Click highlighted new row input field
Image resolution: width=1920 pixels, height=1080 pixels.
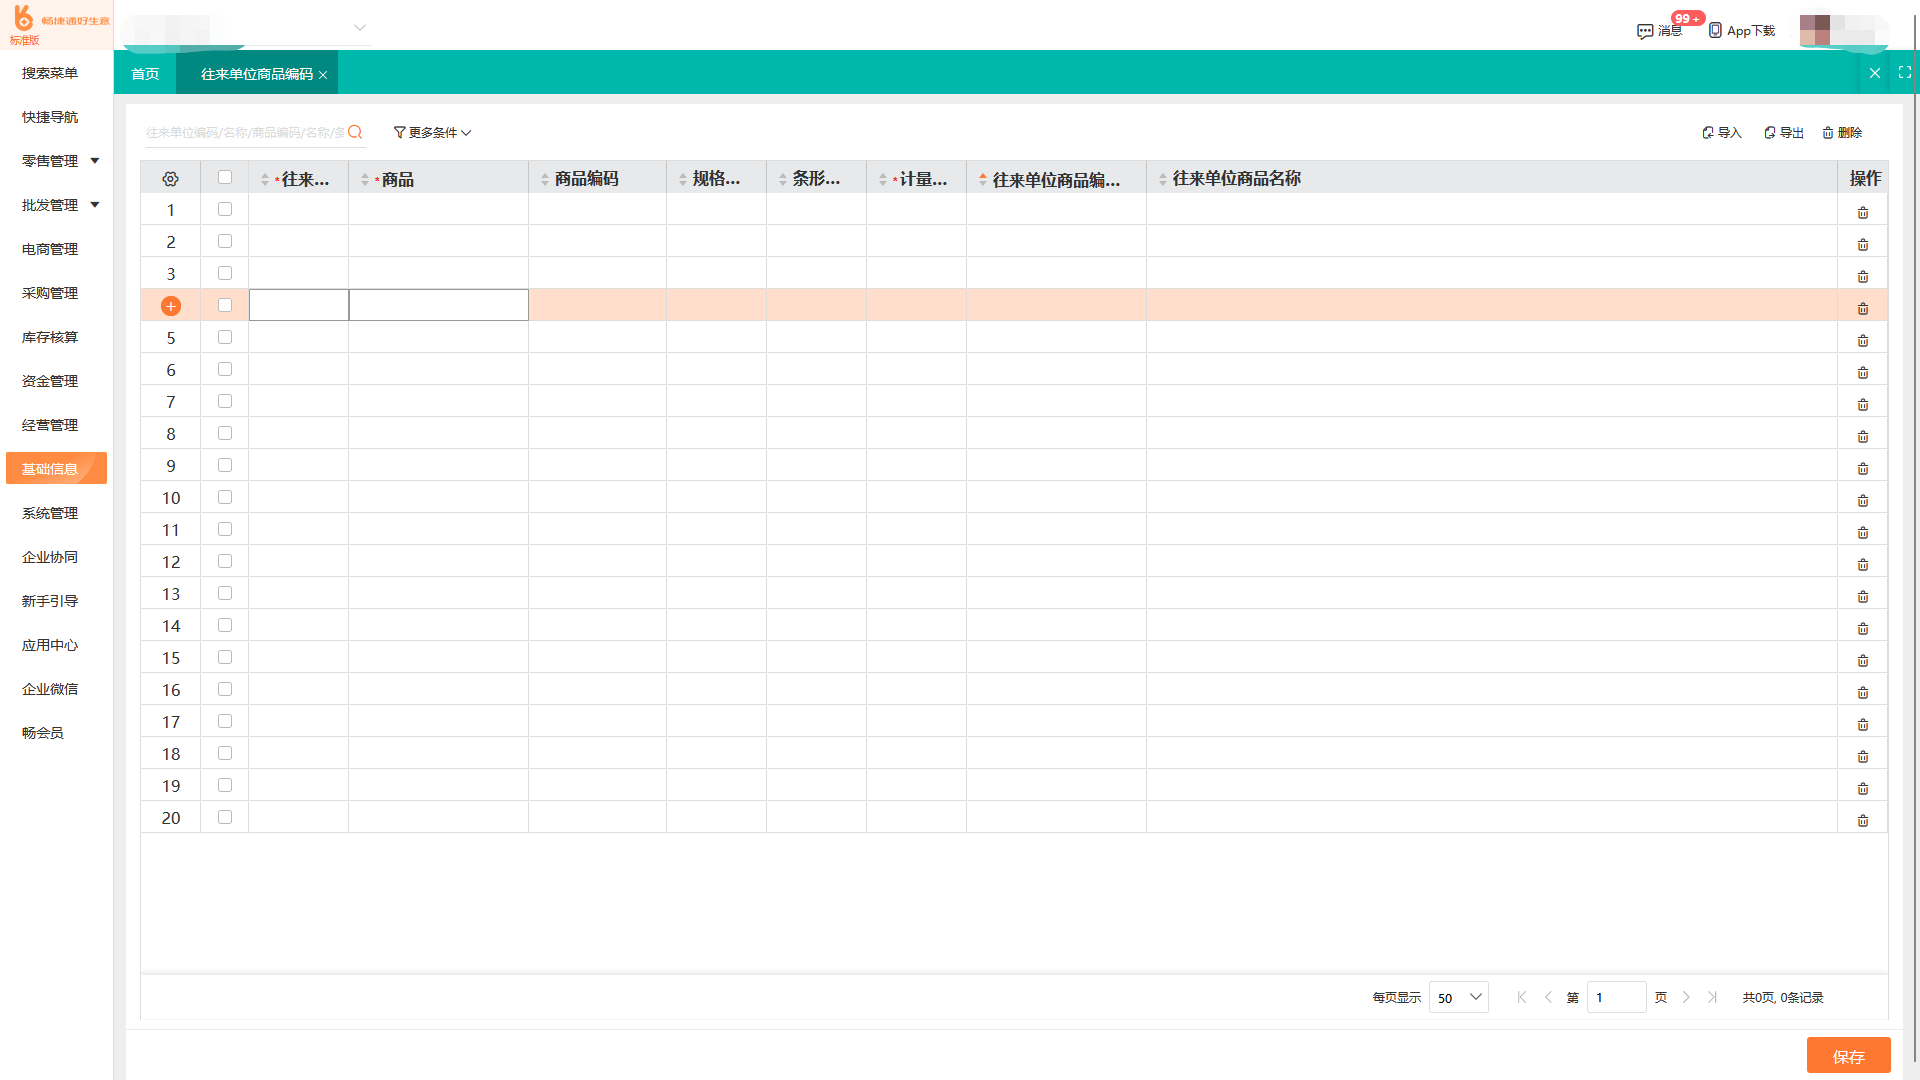click(x=298, y=305)
